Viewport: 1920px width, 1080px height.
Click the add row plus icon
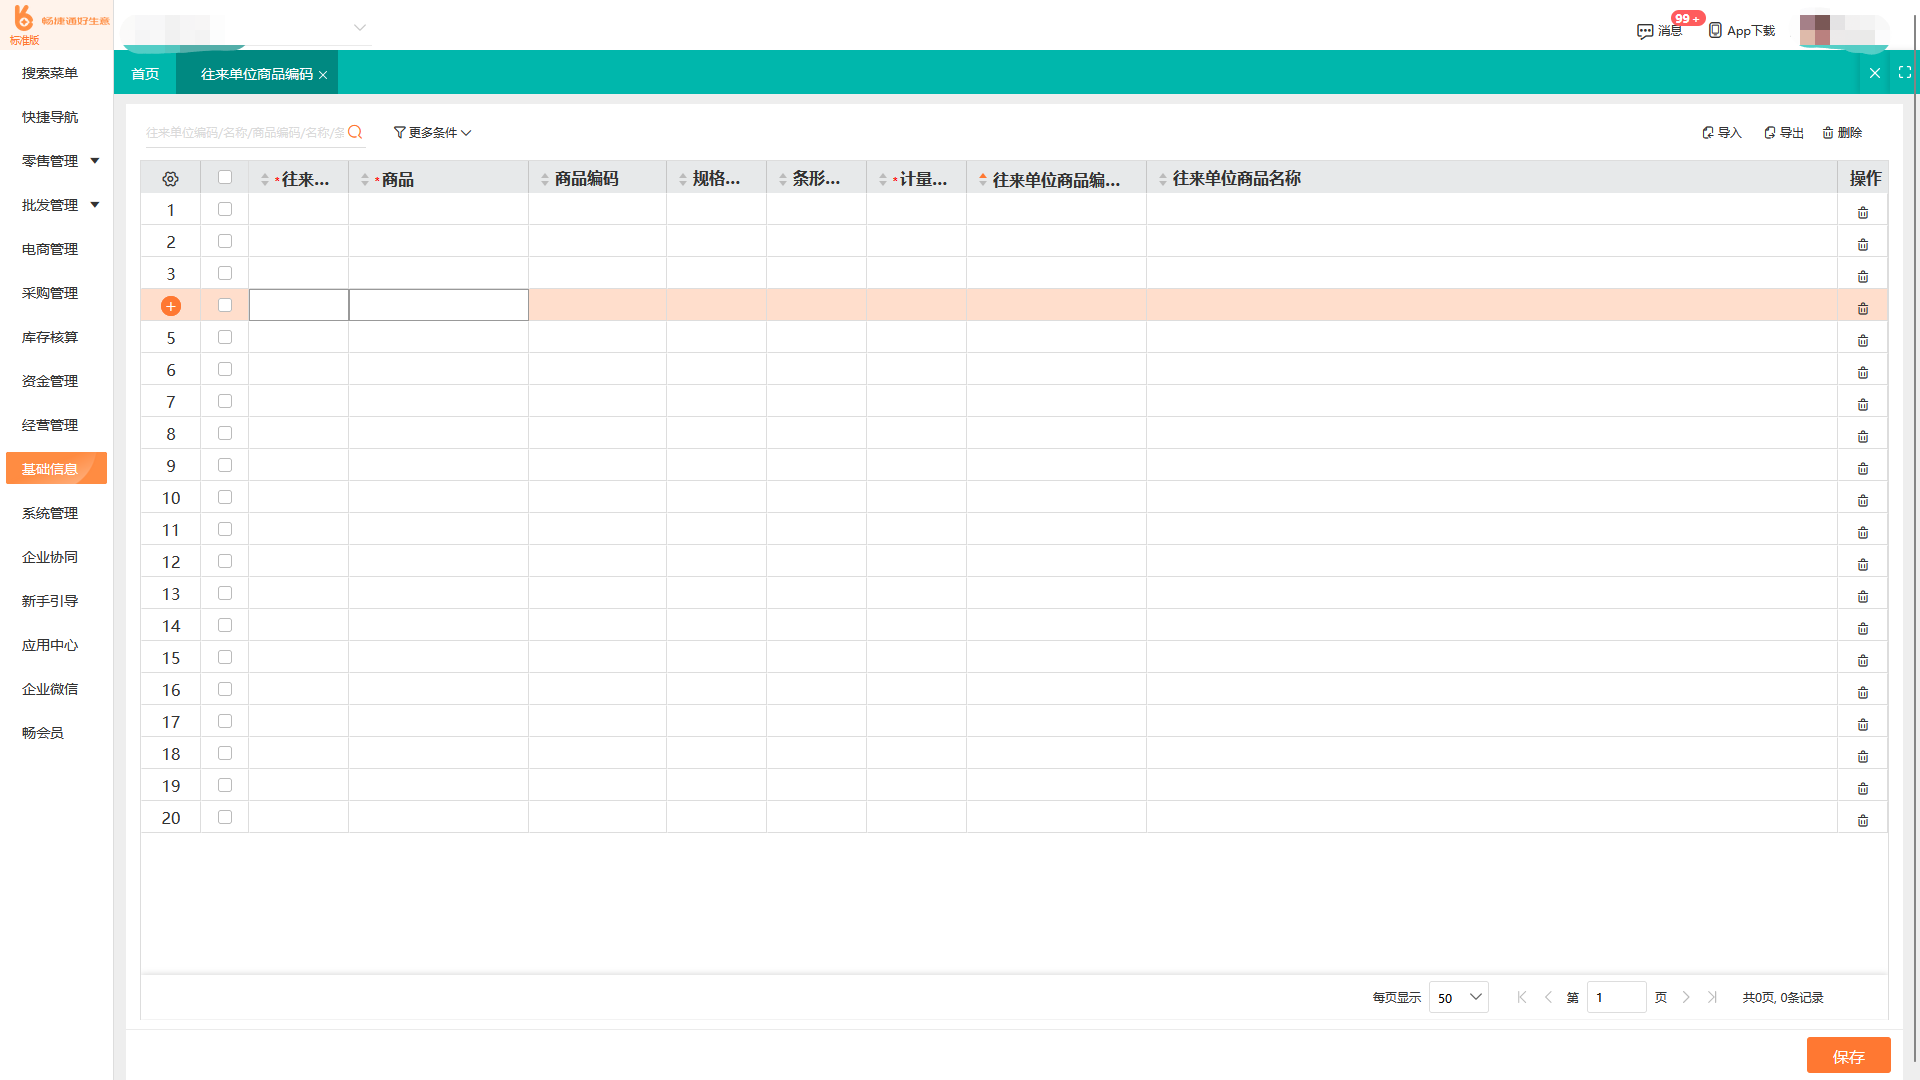[x=171, y=306]
